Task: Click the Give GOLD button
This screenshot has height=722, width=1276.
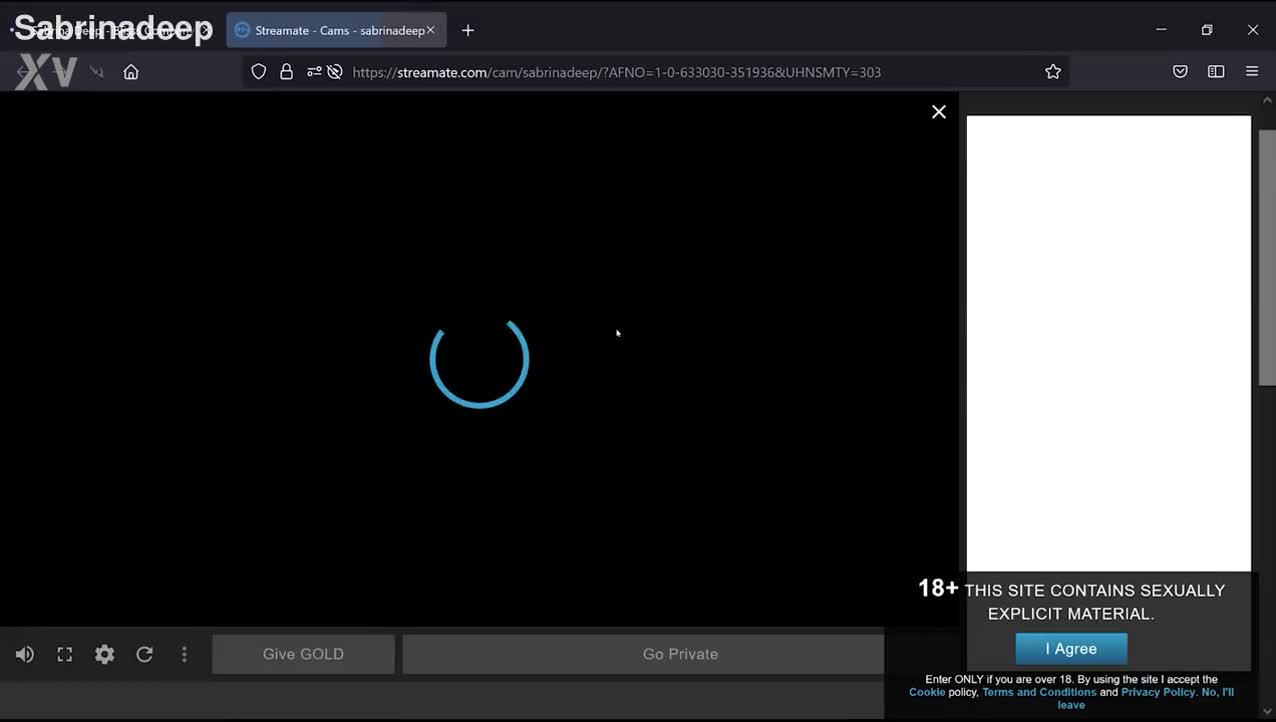Action: tap(303, 654)
